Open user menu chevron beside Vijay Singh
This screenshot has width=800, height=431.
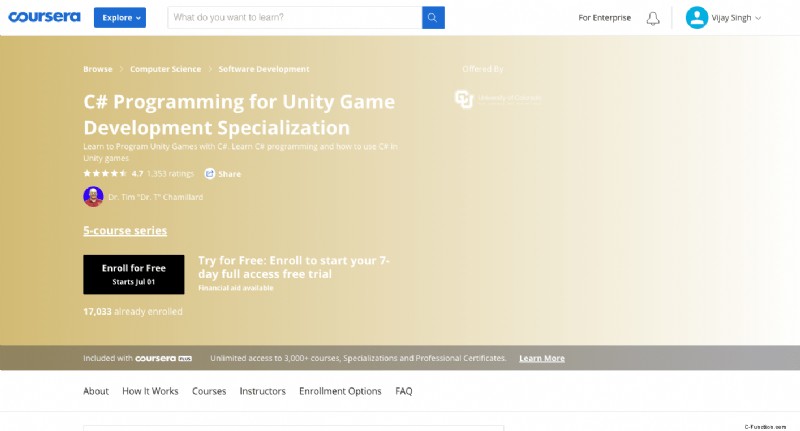(758, 18)
